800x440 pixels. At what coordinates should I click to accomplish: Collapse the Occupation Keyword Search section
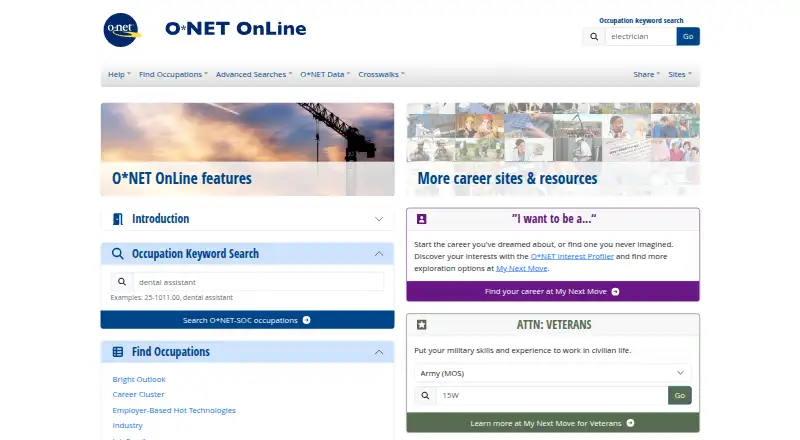click(x=379, y=254)
